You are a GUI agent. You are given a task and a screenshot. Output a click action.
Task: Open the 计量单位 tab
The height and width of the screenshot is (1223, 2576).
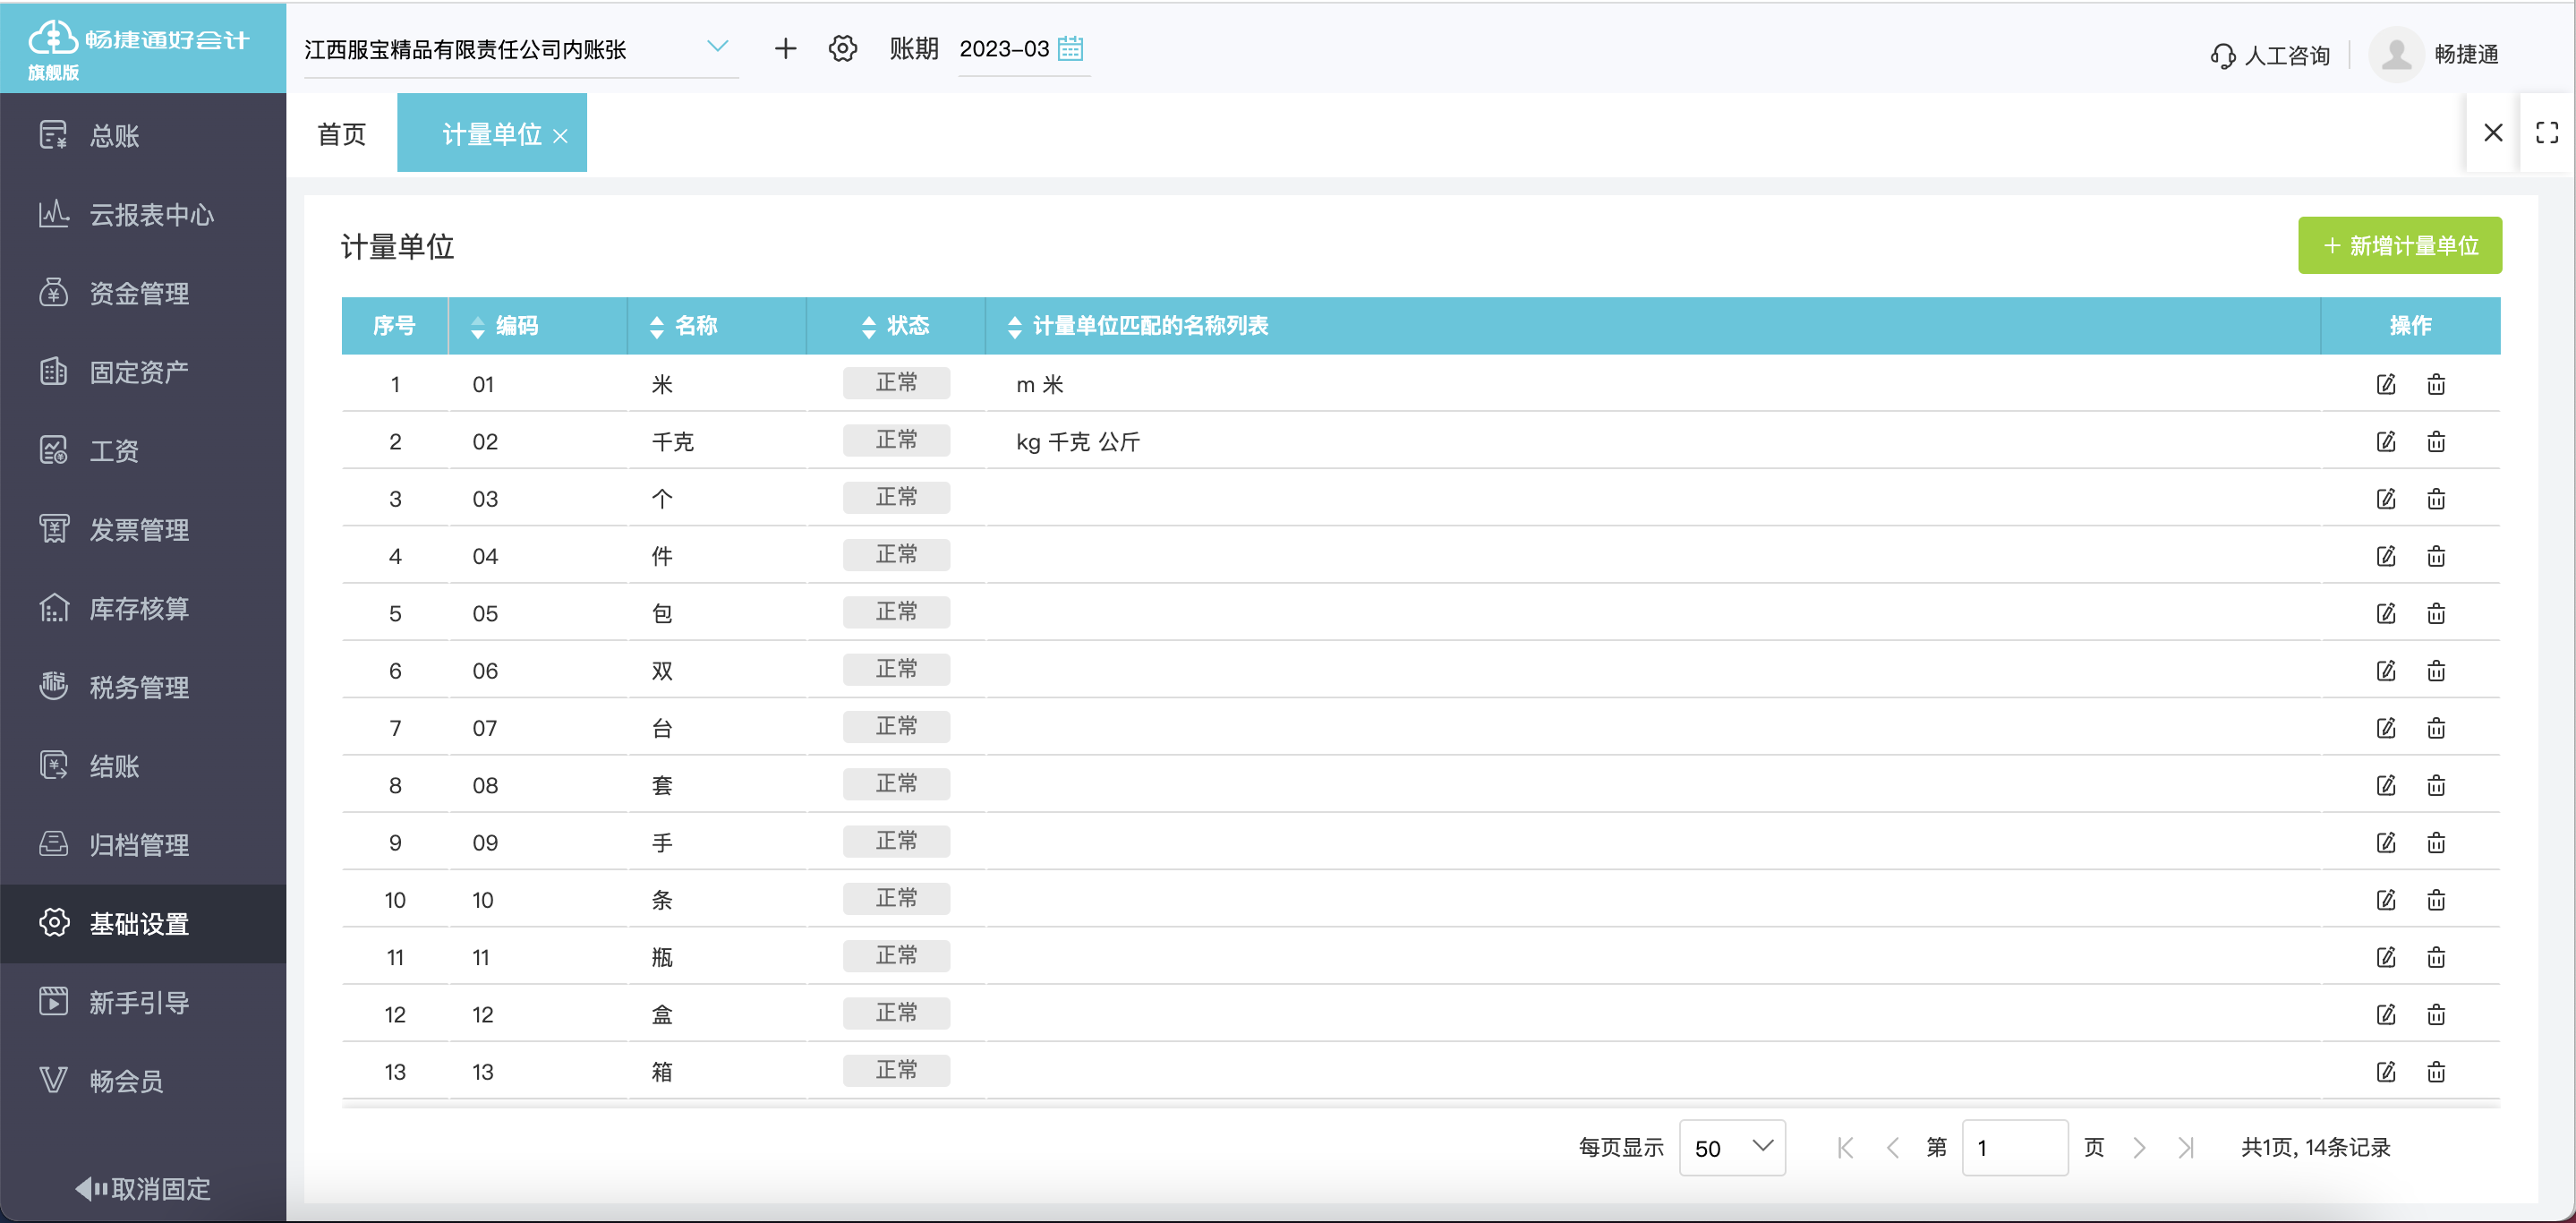click(491, 135)
